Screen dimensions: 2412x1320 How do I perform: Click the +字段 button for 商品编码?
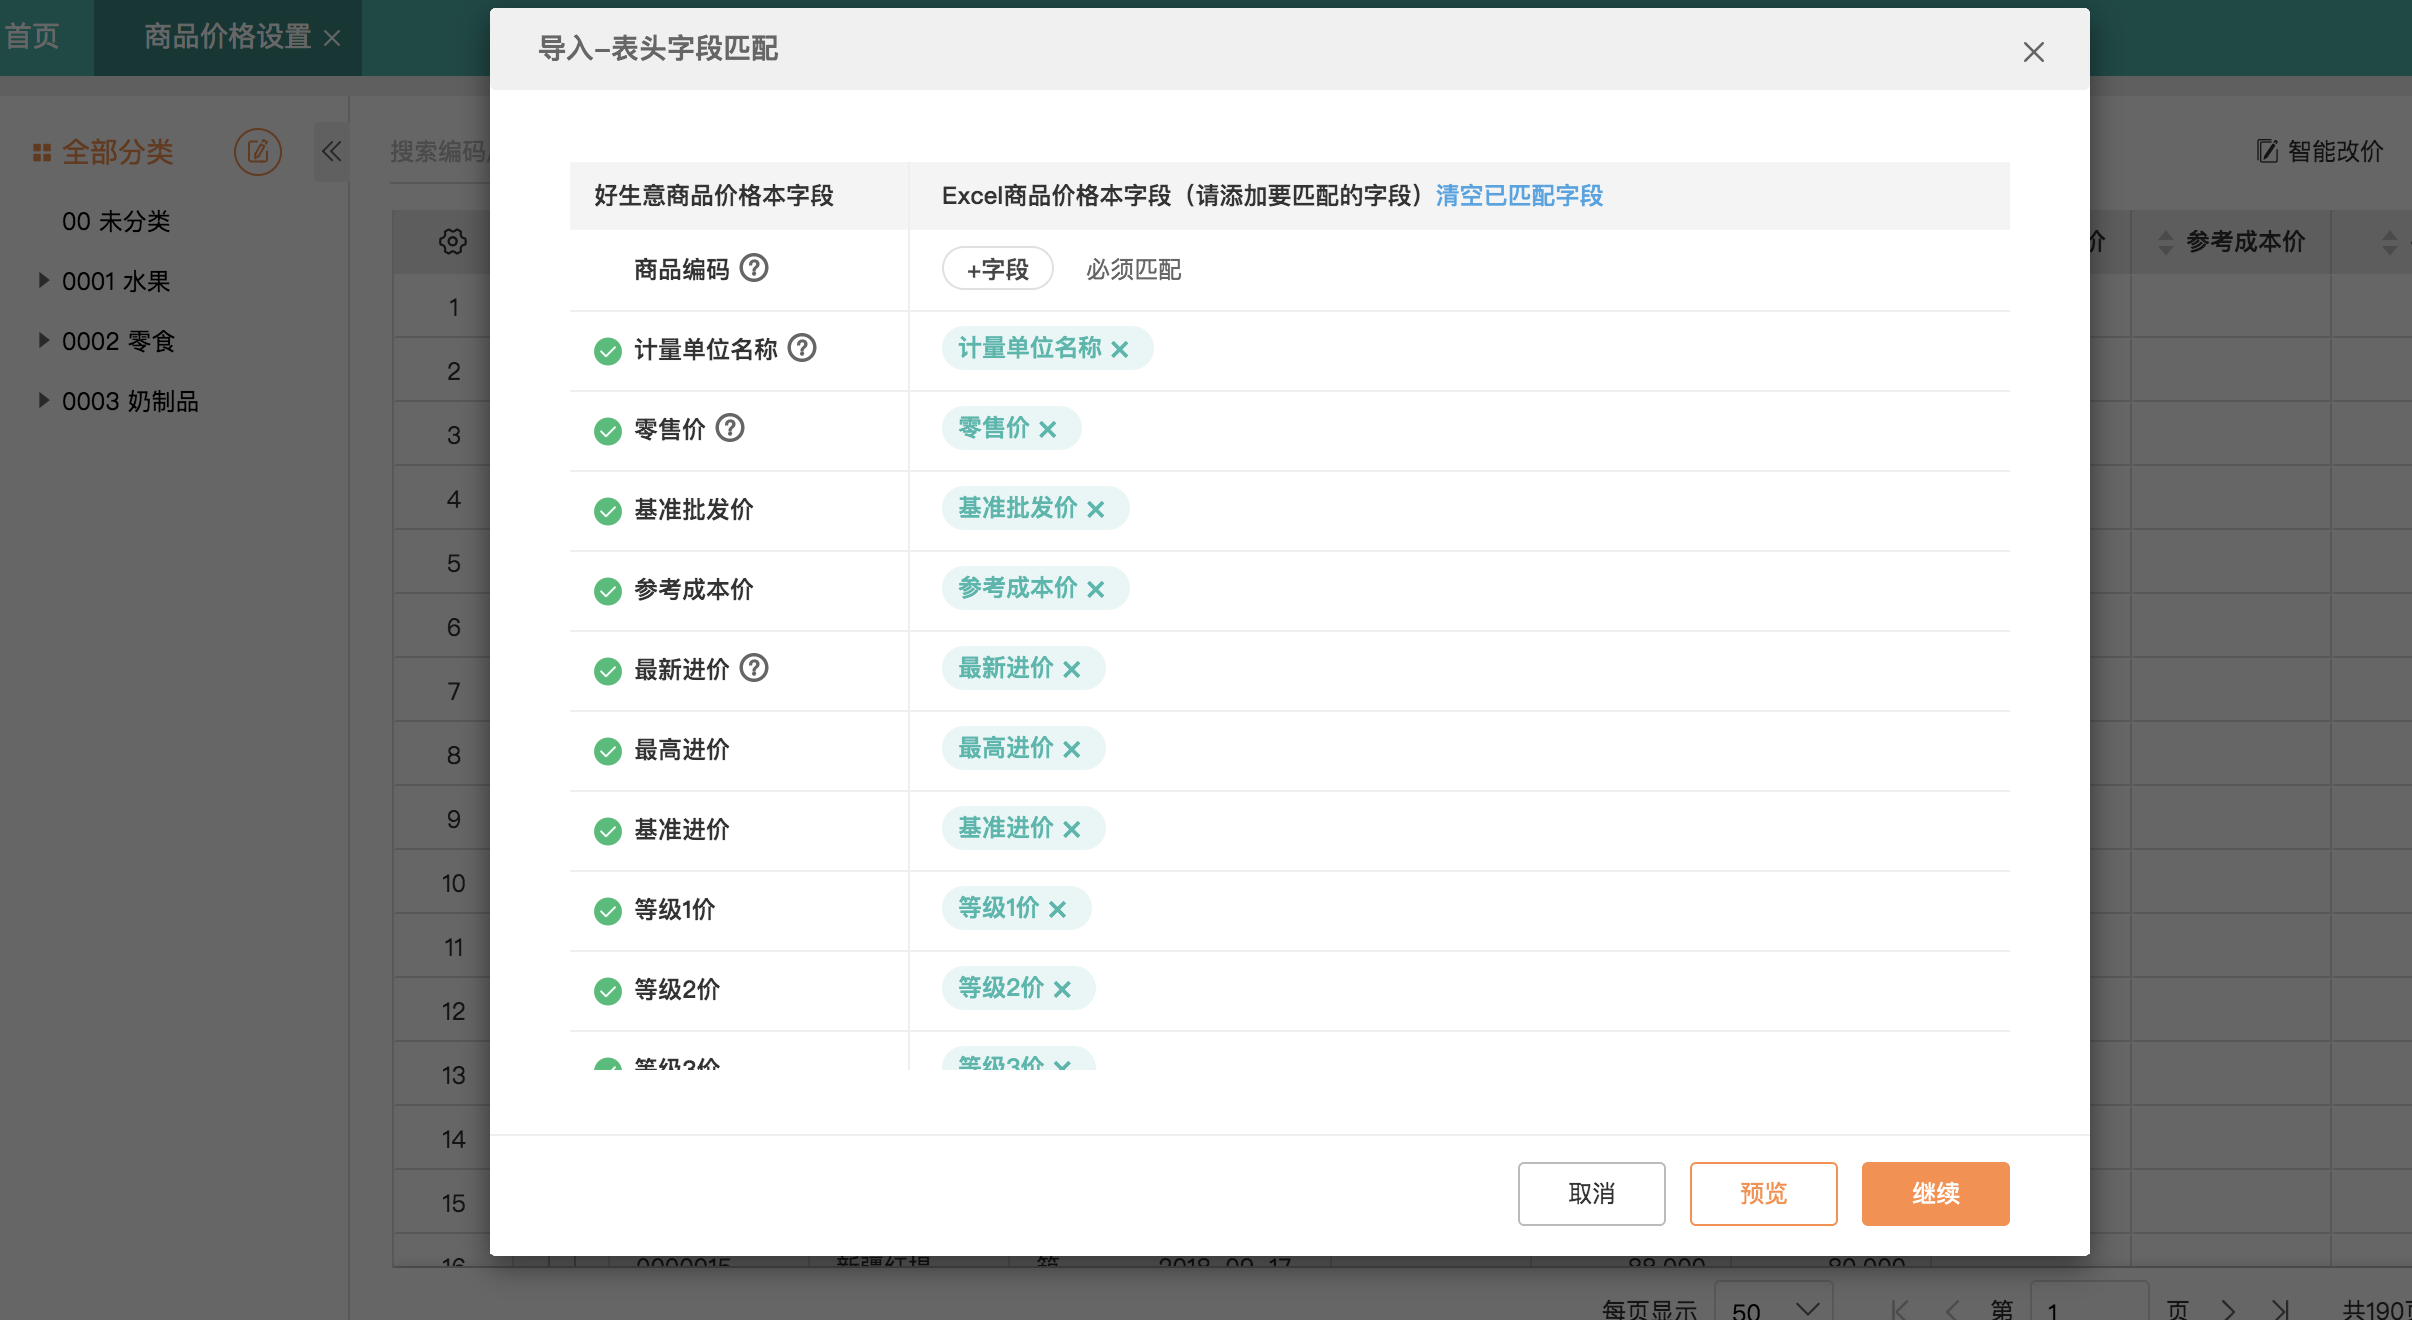995,268
